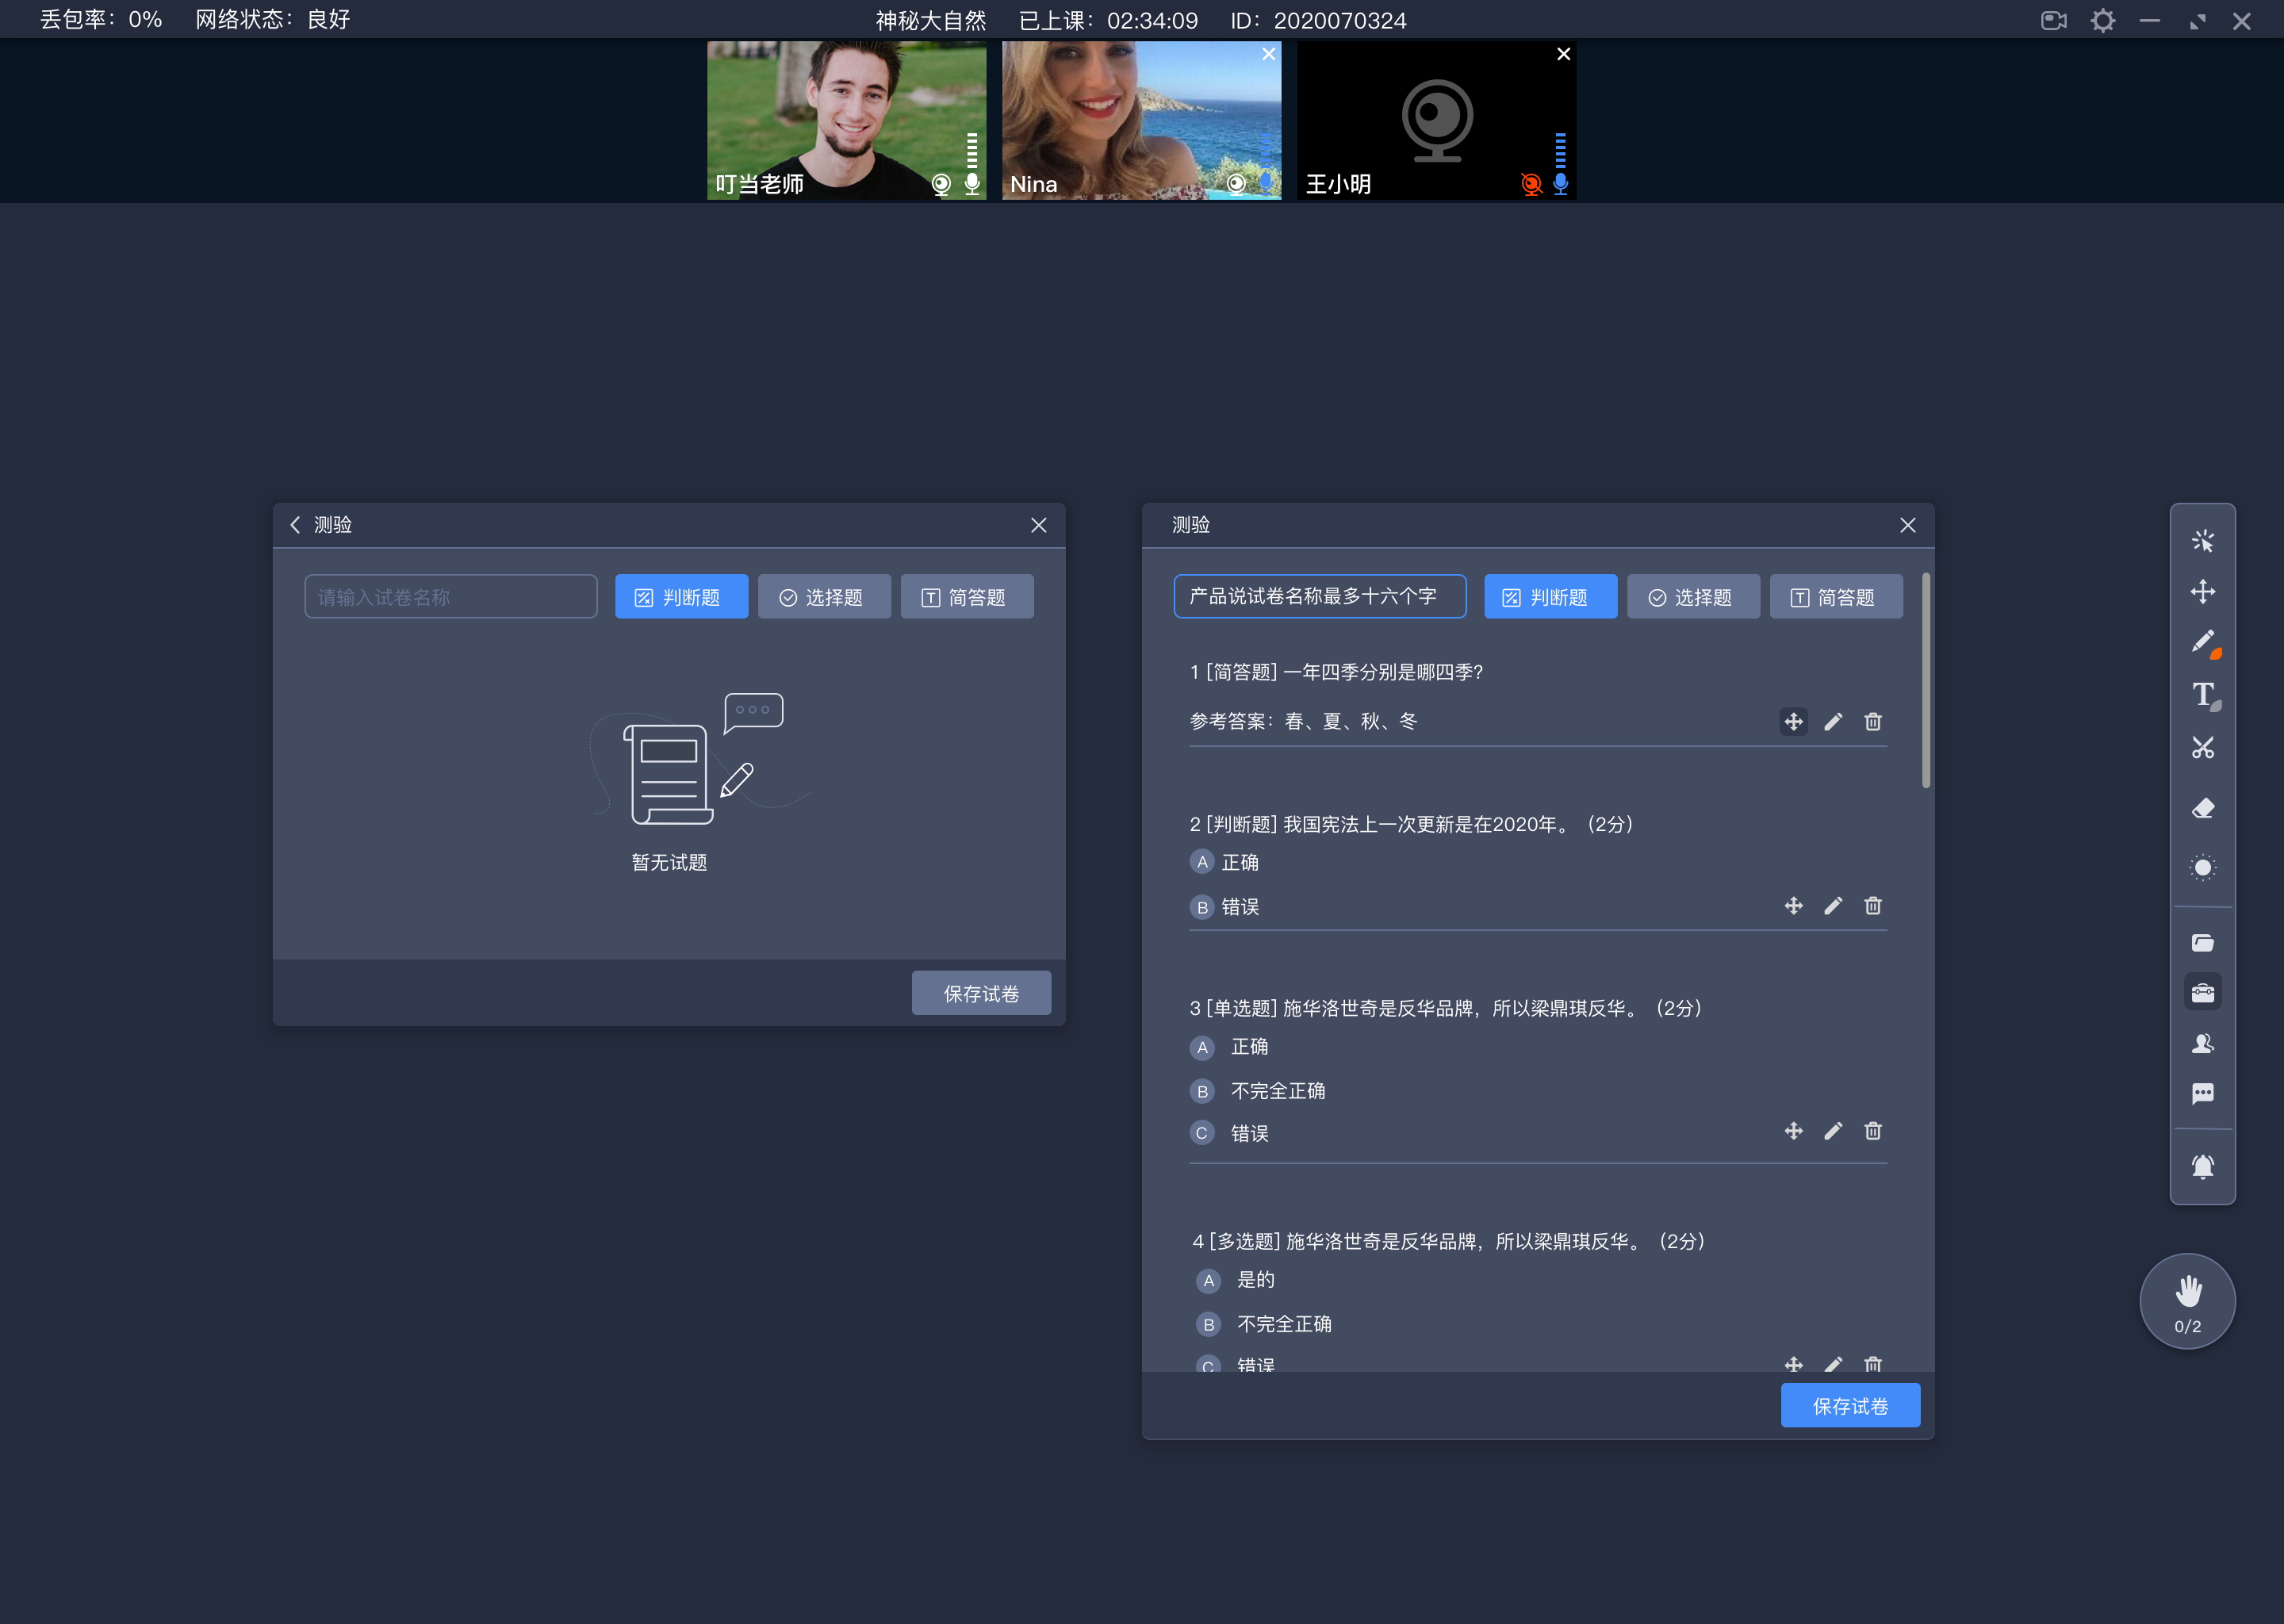The height and width of the screenshot is (1624, 2284).
Task: Click the eraser icon in right toolbar
Action: (2203, 809)
